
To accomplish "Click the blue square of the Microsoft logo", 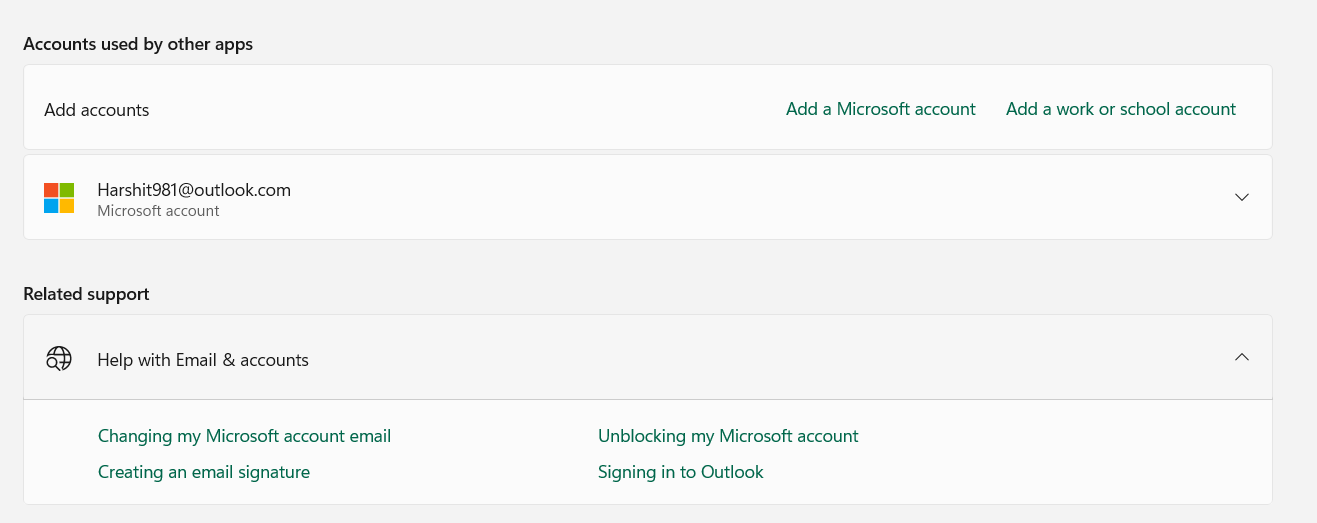I will point(51,206).
